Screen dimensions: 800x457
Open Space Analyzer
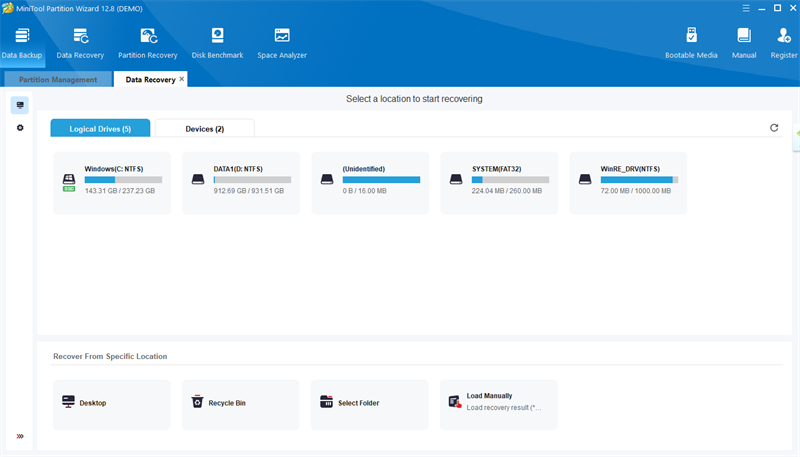pos(282,42)
